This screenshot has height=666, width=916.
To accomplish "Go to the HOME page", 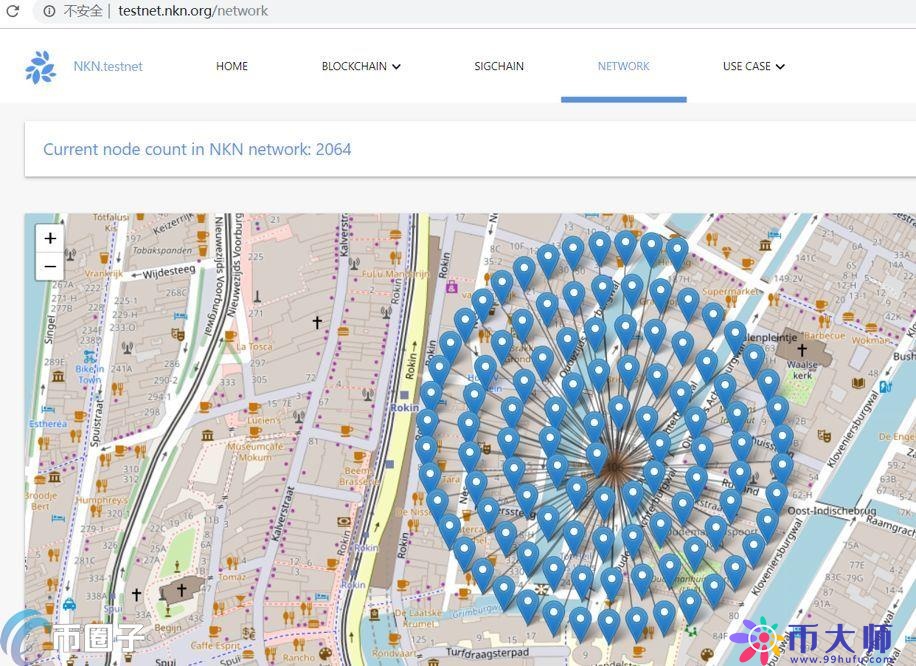I will click(232, 67).
